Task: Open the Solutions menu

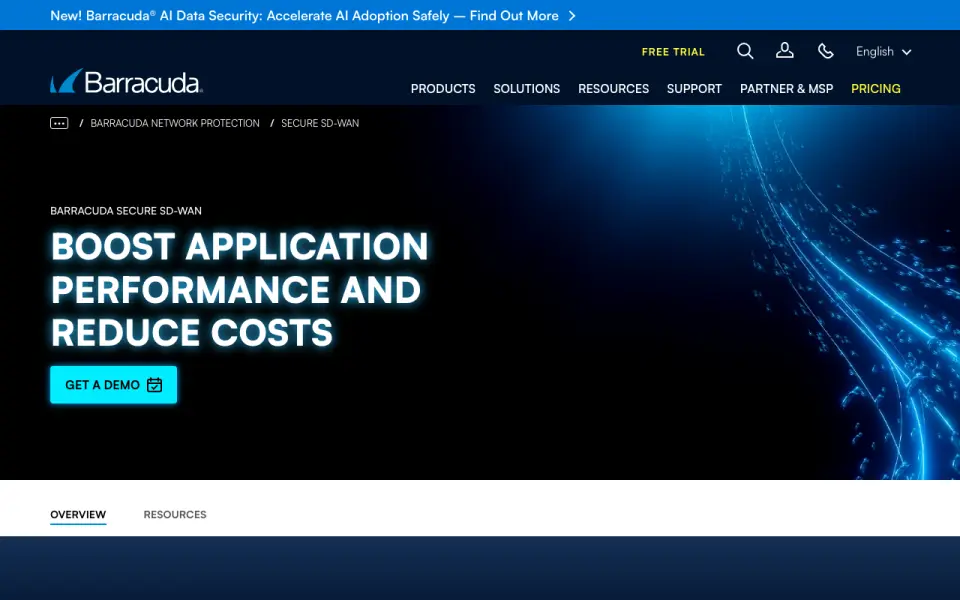Action: [527, 89]
